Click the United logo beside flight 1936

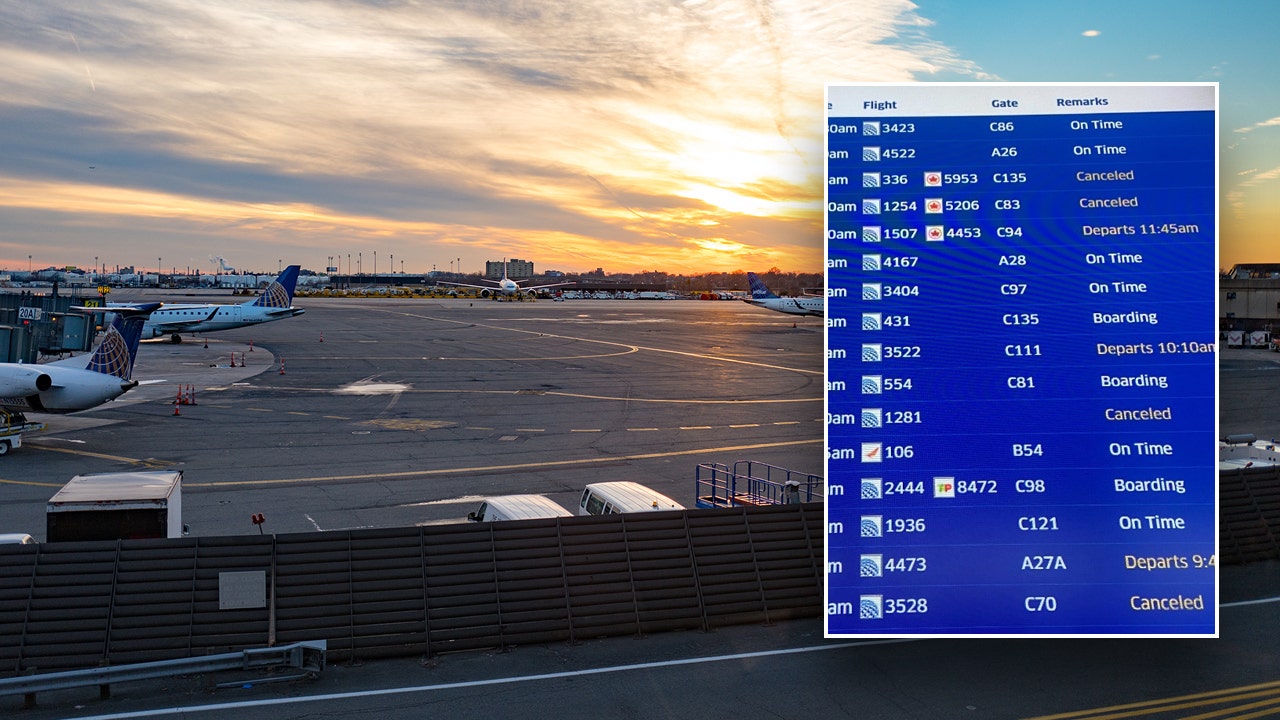[871, 526]
